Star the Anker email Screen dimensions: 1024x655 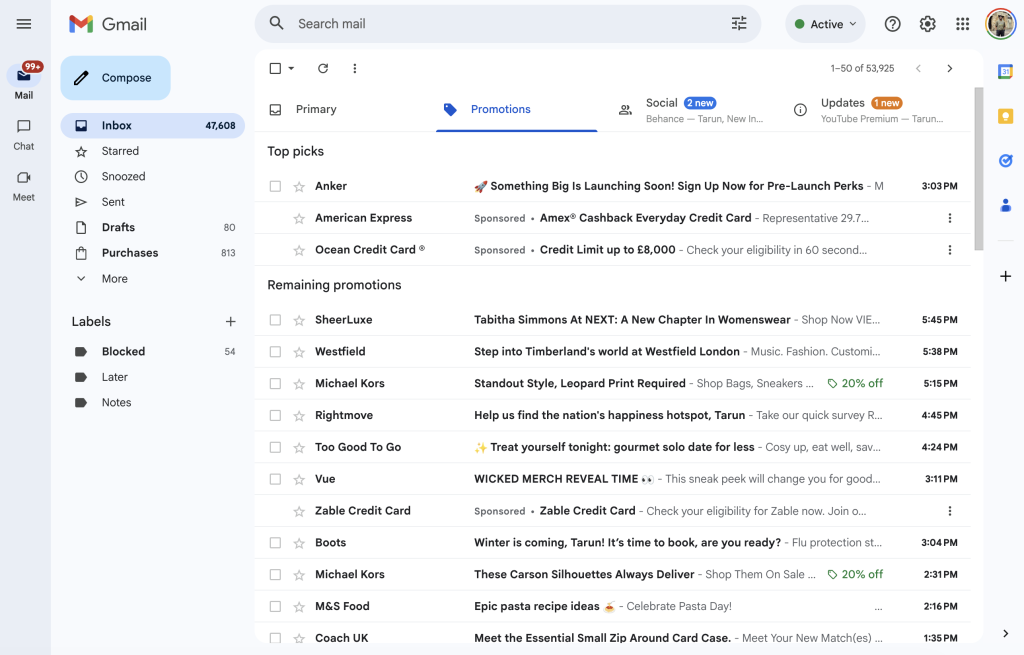tap(299, 186)
